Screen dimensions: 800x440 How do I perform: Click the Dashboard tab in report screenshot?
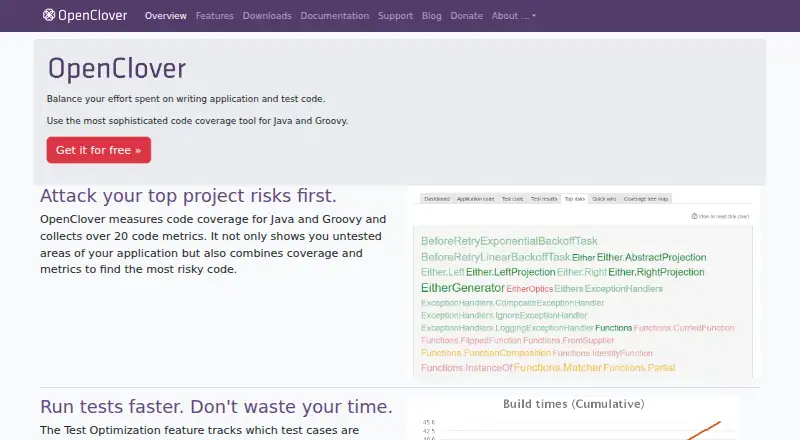click(x=437, y=199)
